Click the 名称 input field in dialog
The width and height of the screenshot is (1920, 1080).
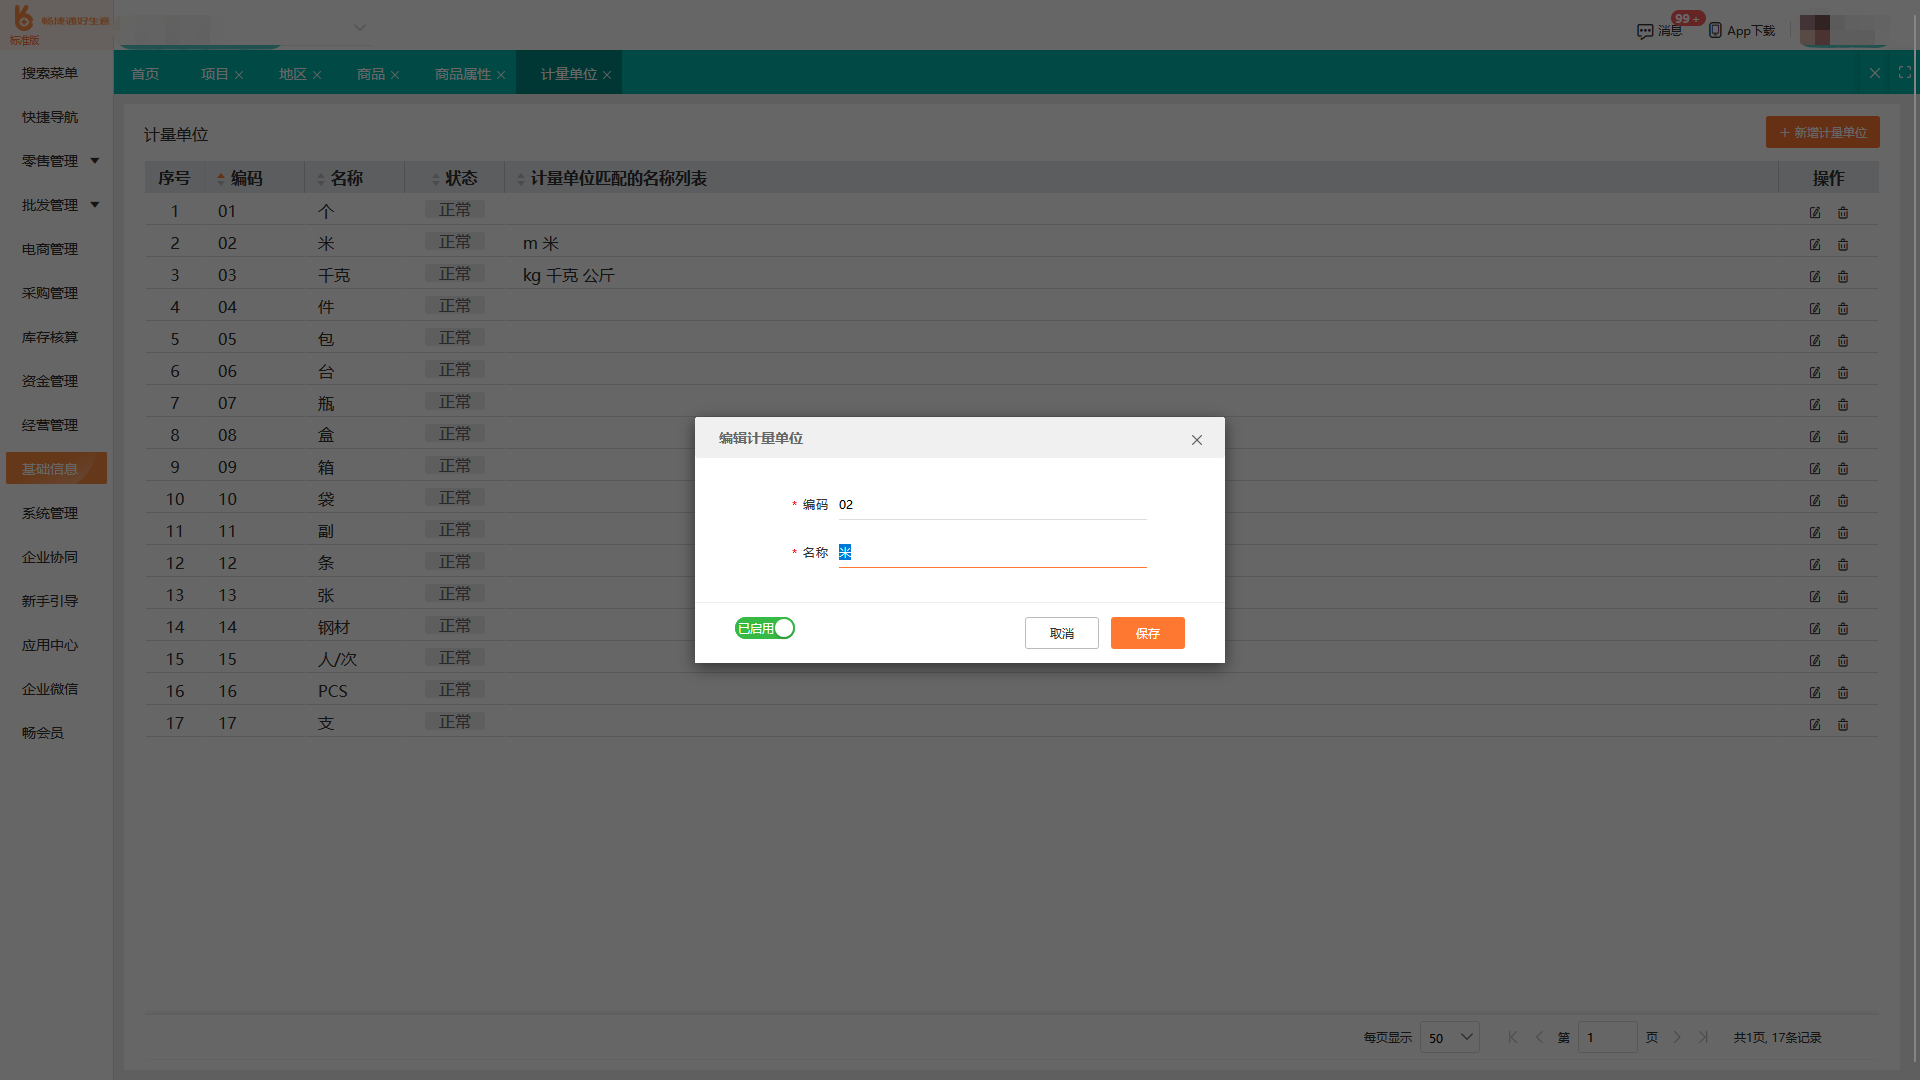tap(992, 553)
